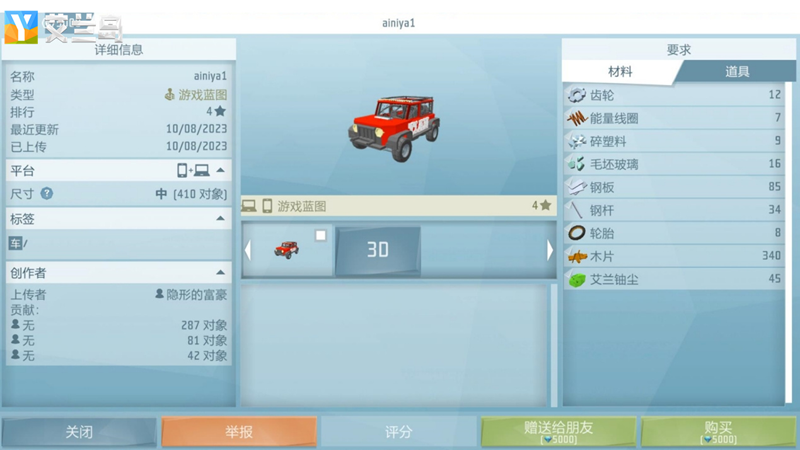Click the scrap plastic icon beside 碎塑料
The image size is (800, 450).
pos(577,141)
